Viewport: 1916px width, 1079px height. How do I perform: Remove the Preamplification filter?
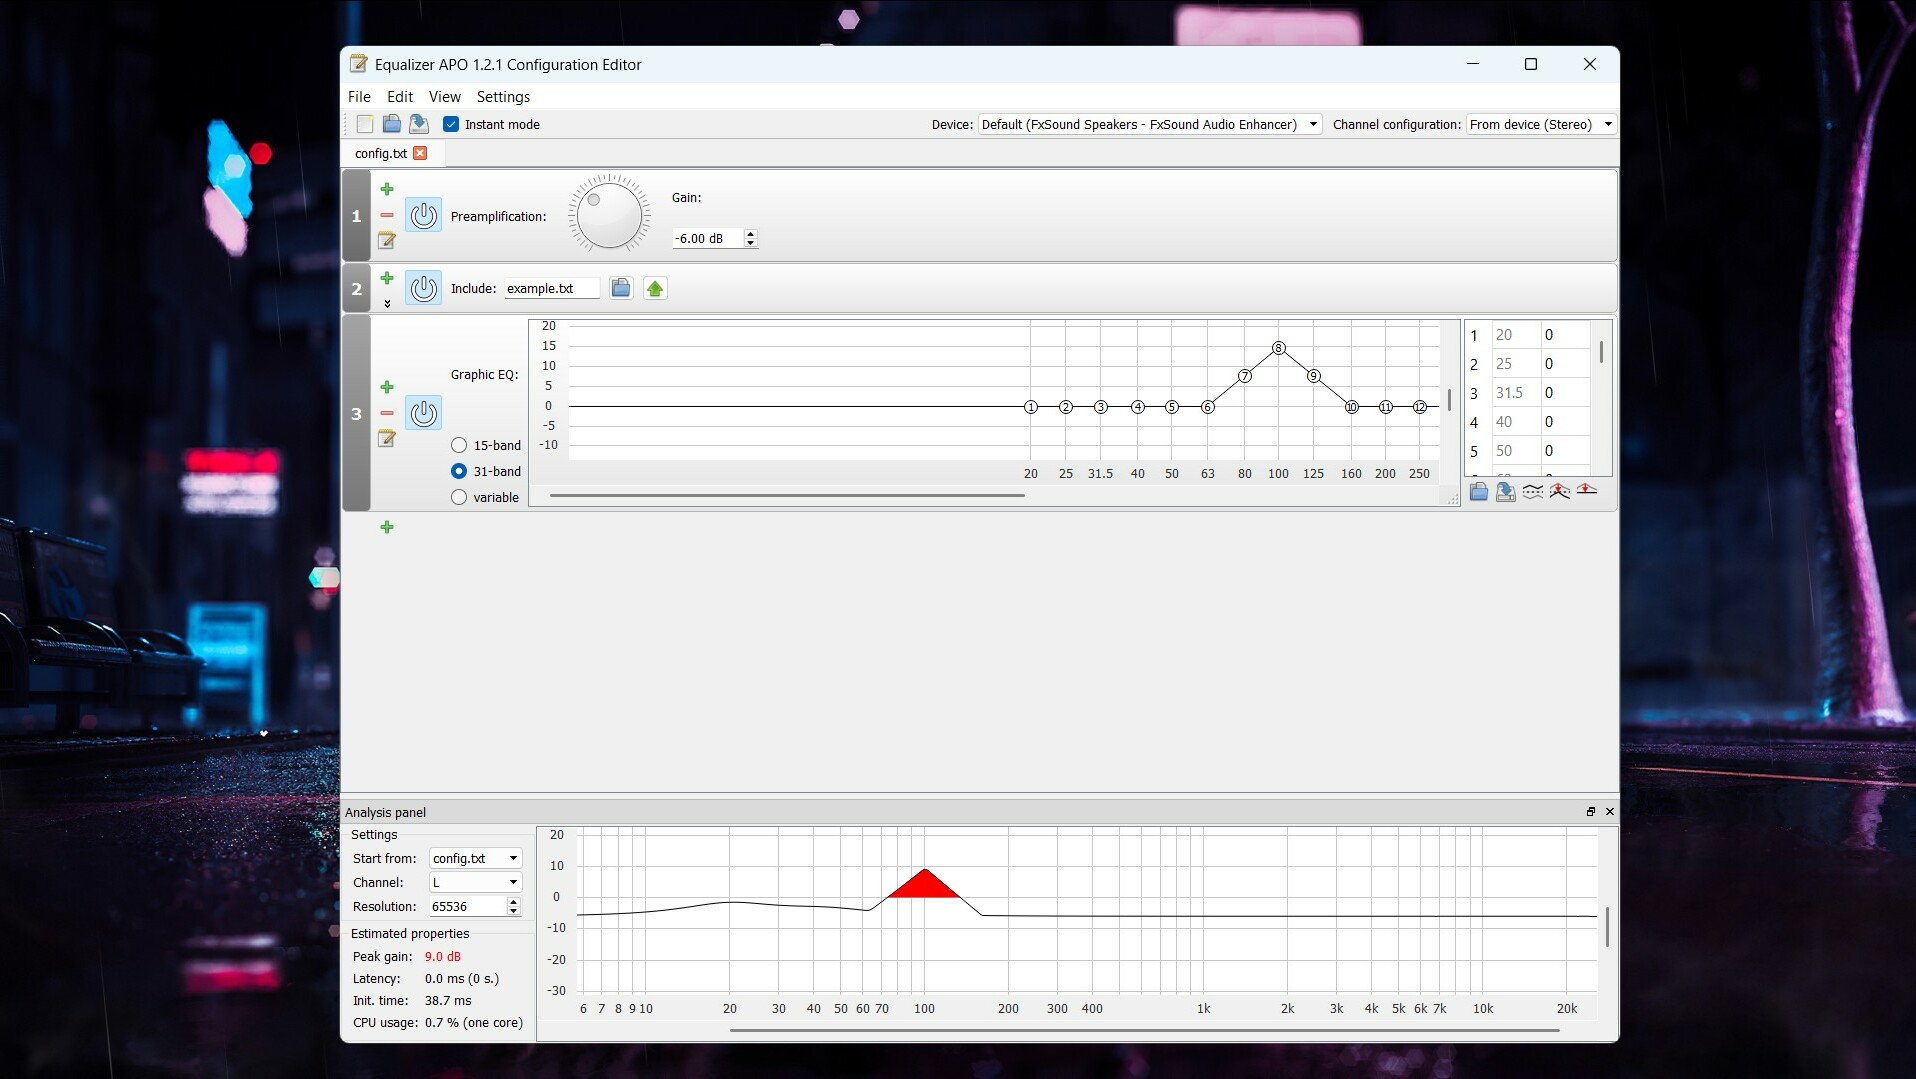(x=386, y=215)
